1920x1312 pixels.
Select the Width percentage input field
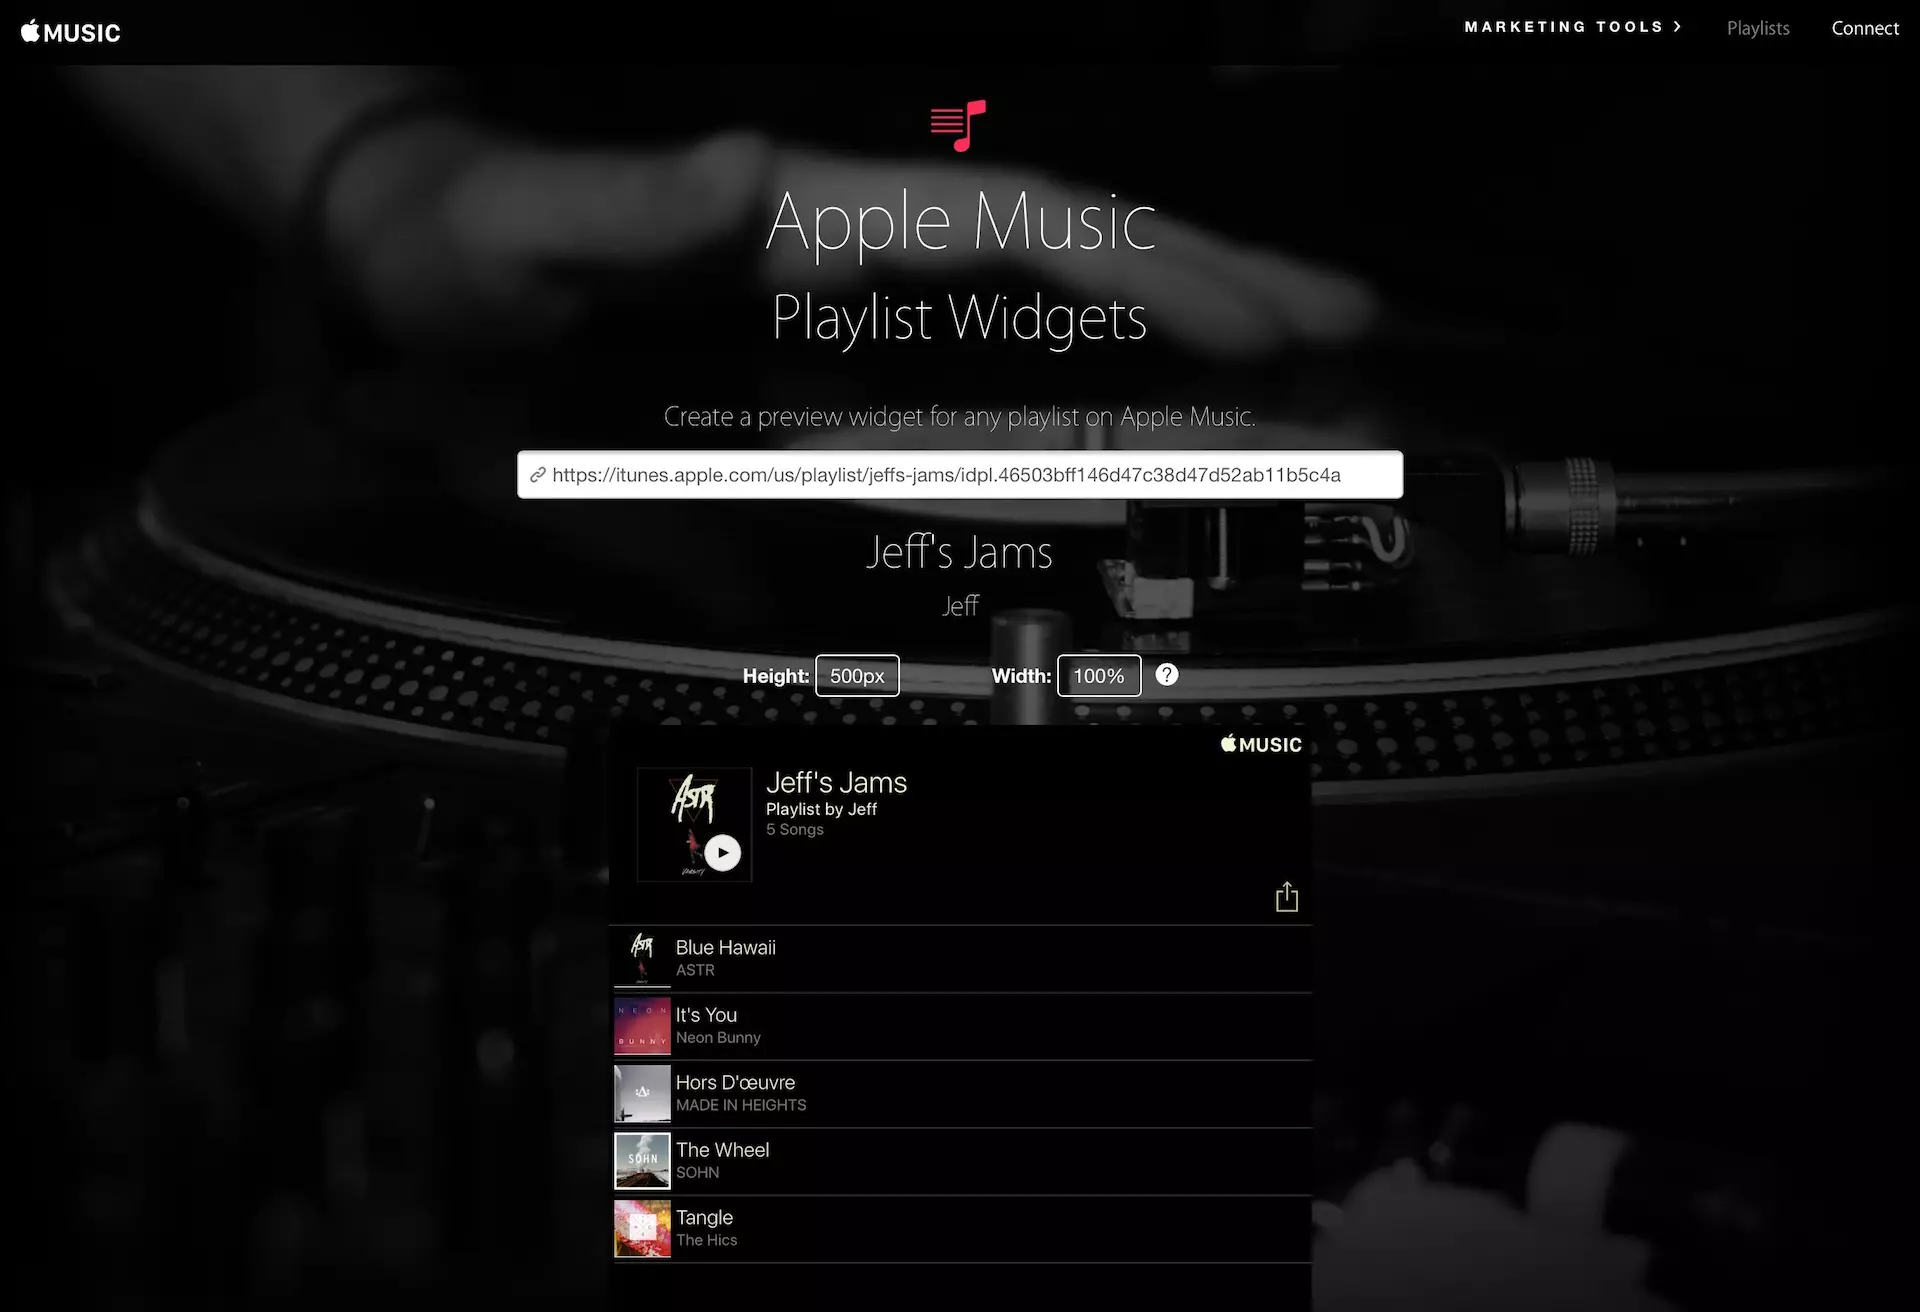(1099, 676)
